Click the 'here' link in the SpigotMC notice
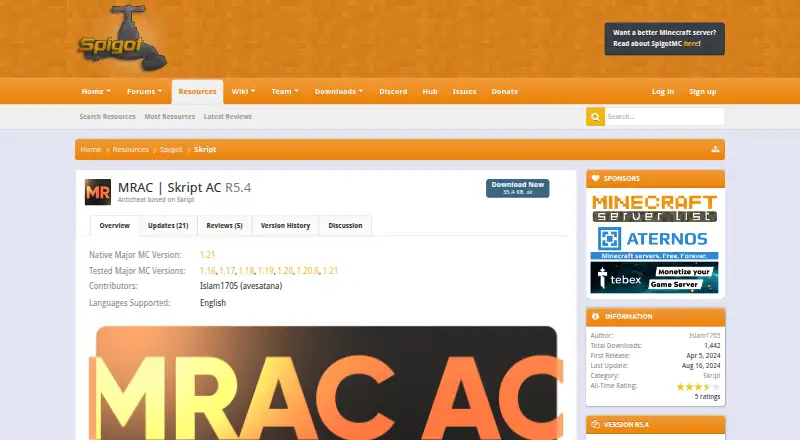The image size is (800, 440). (x=691, y=44)
